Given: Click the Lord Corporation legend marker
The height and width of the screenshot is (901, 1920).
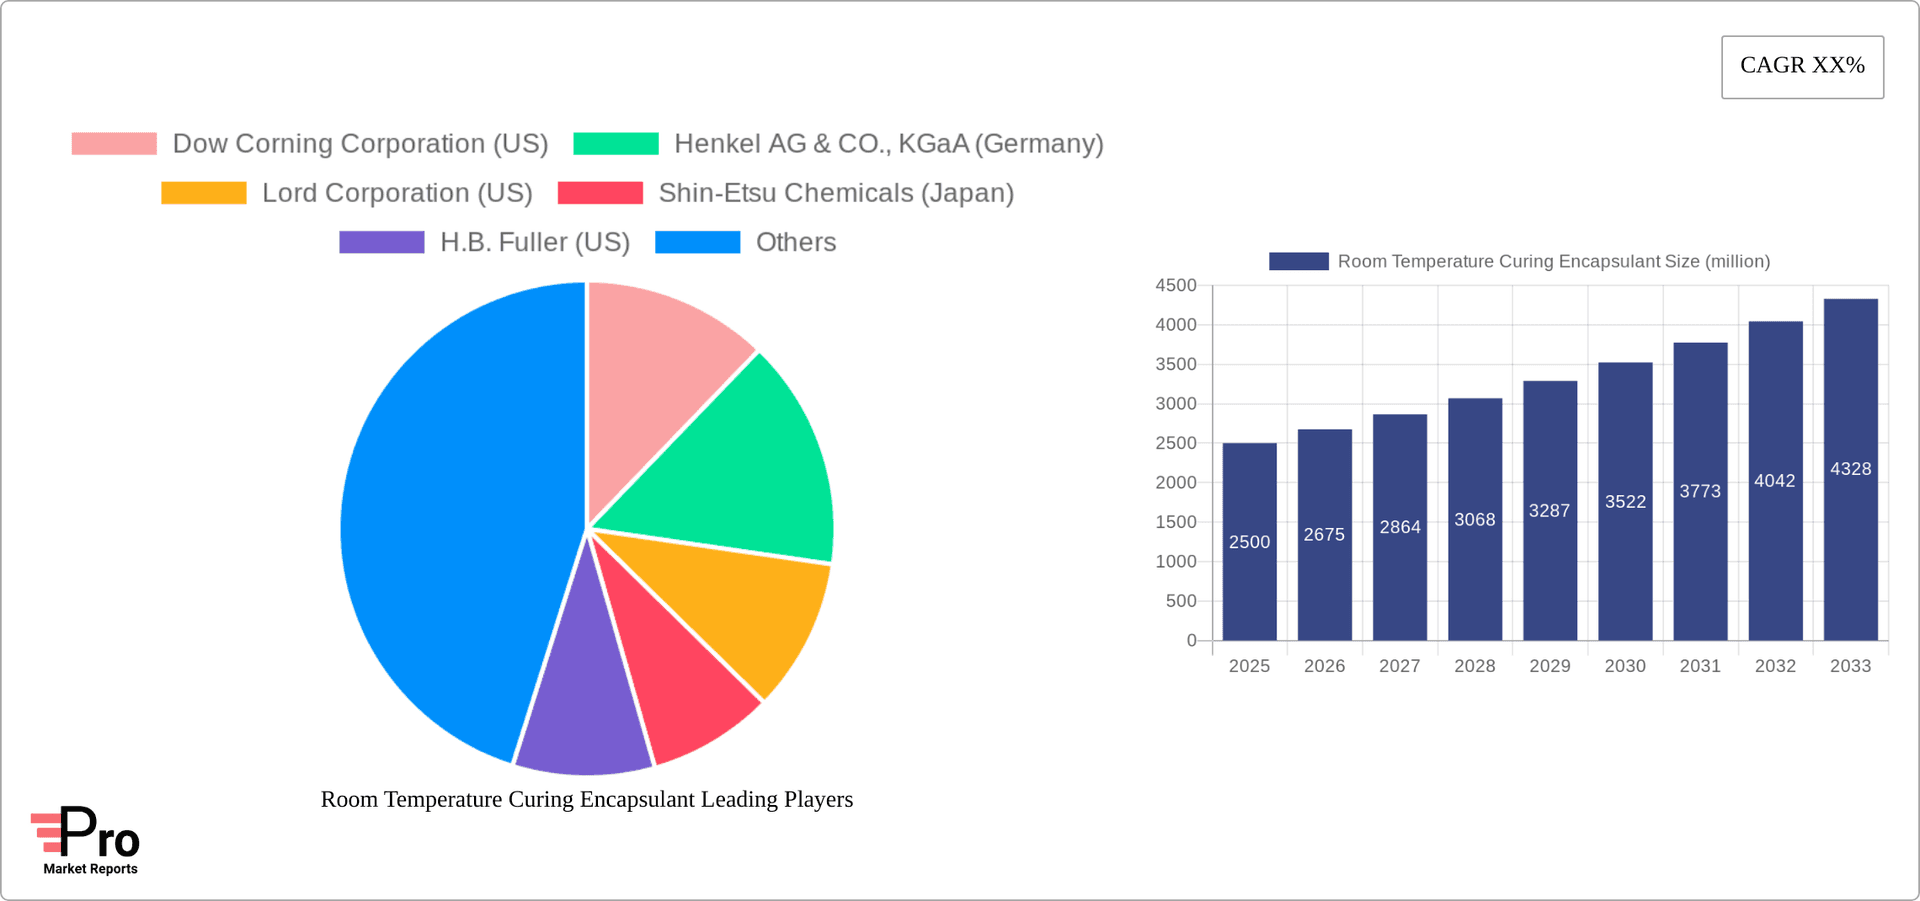Looking at the screenshot, I should click(203, 192).
